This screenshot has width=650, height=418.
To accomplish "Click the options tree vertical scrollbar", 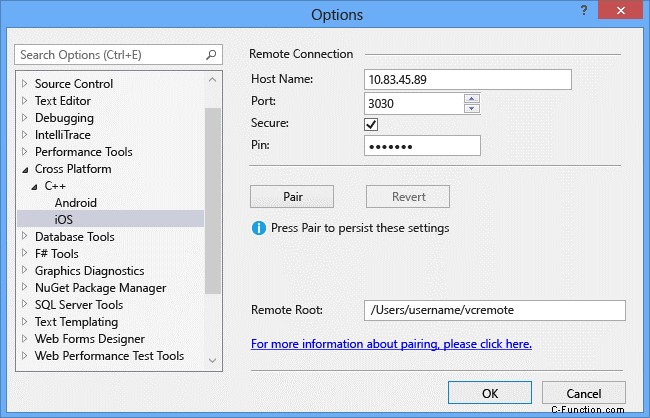I will pos(211,200).
